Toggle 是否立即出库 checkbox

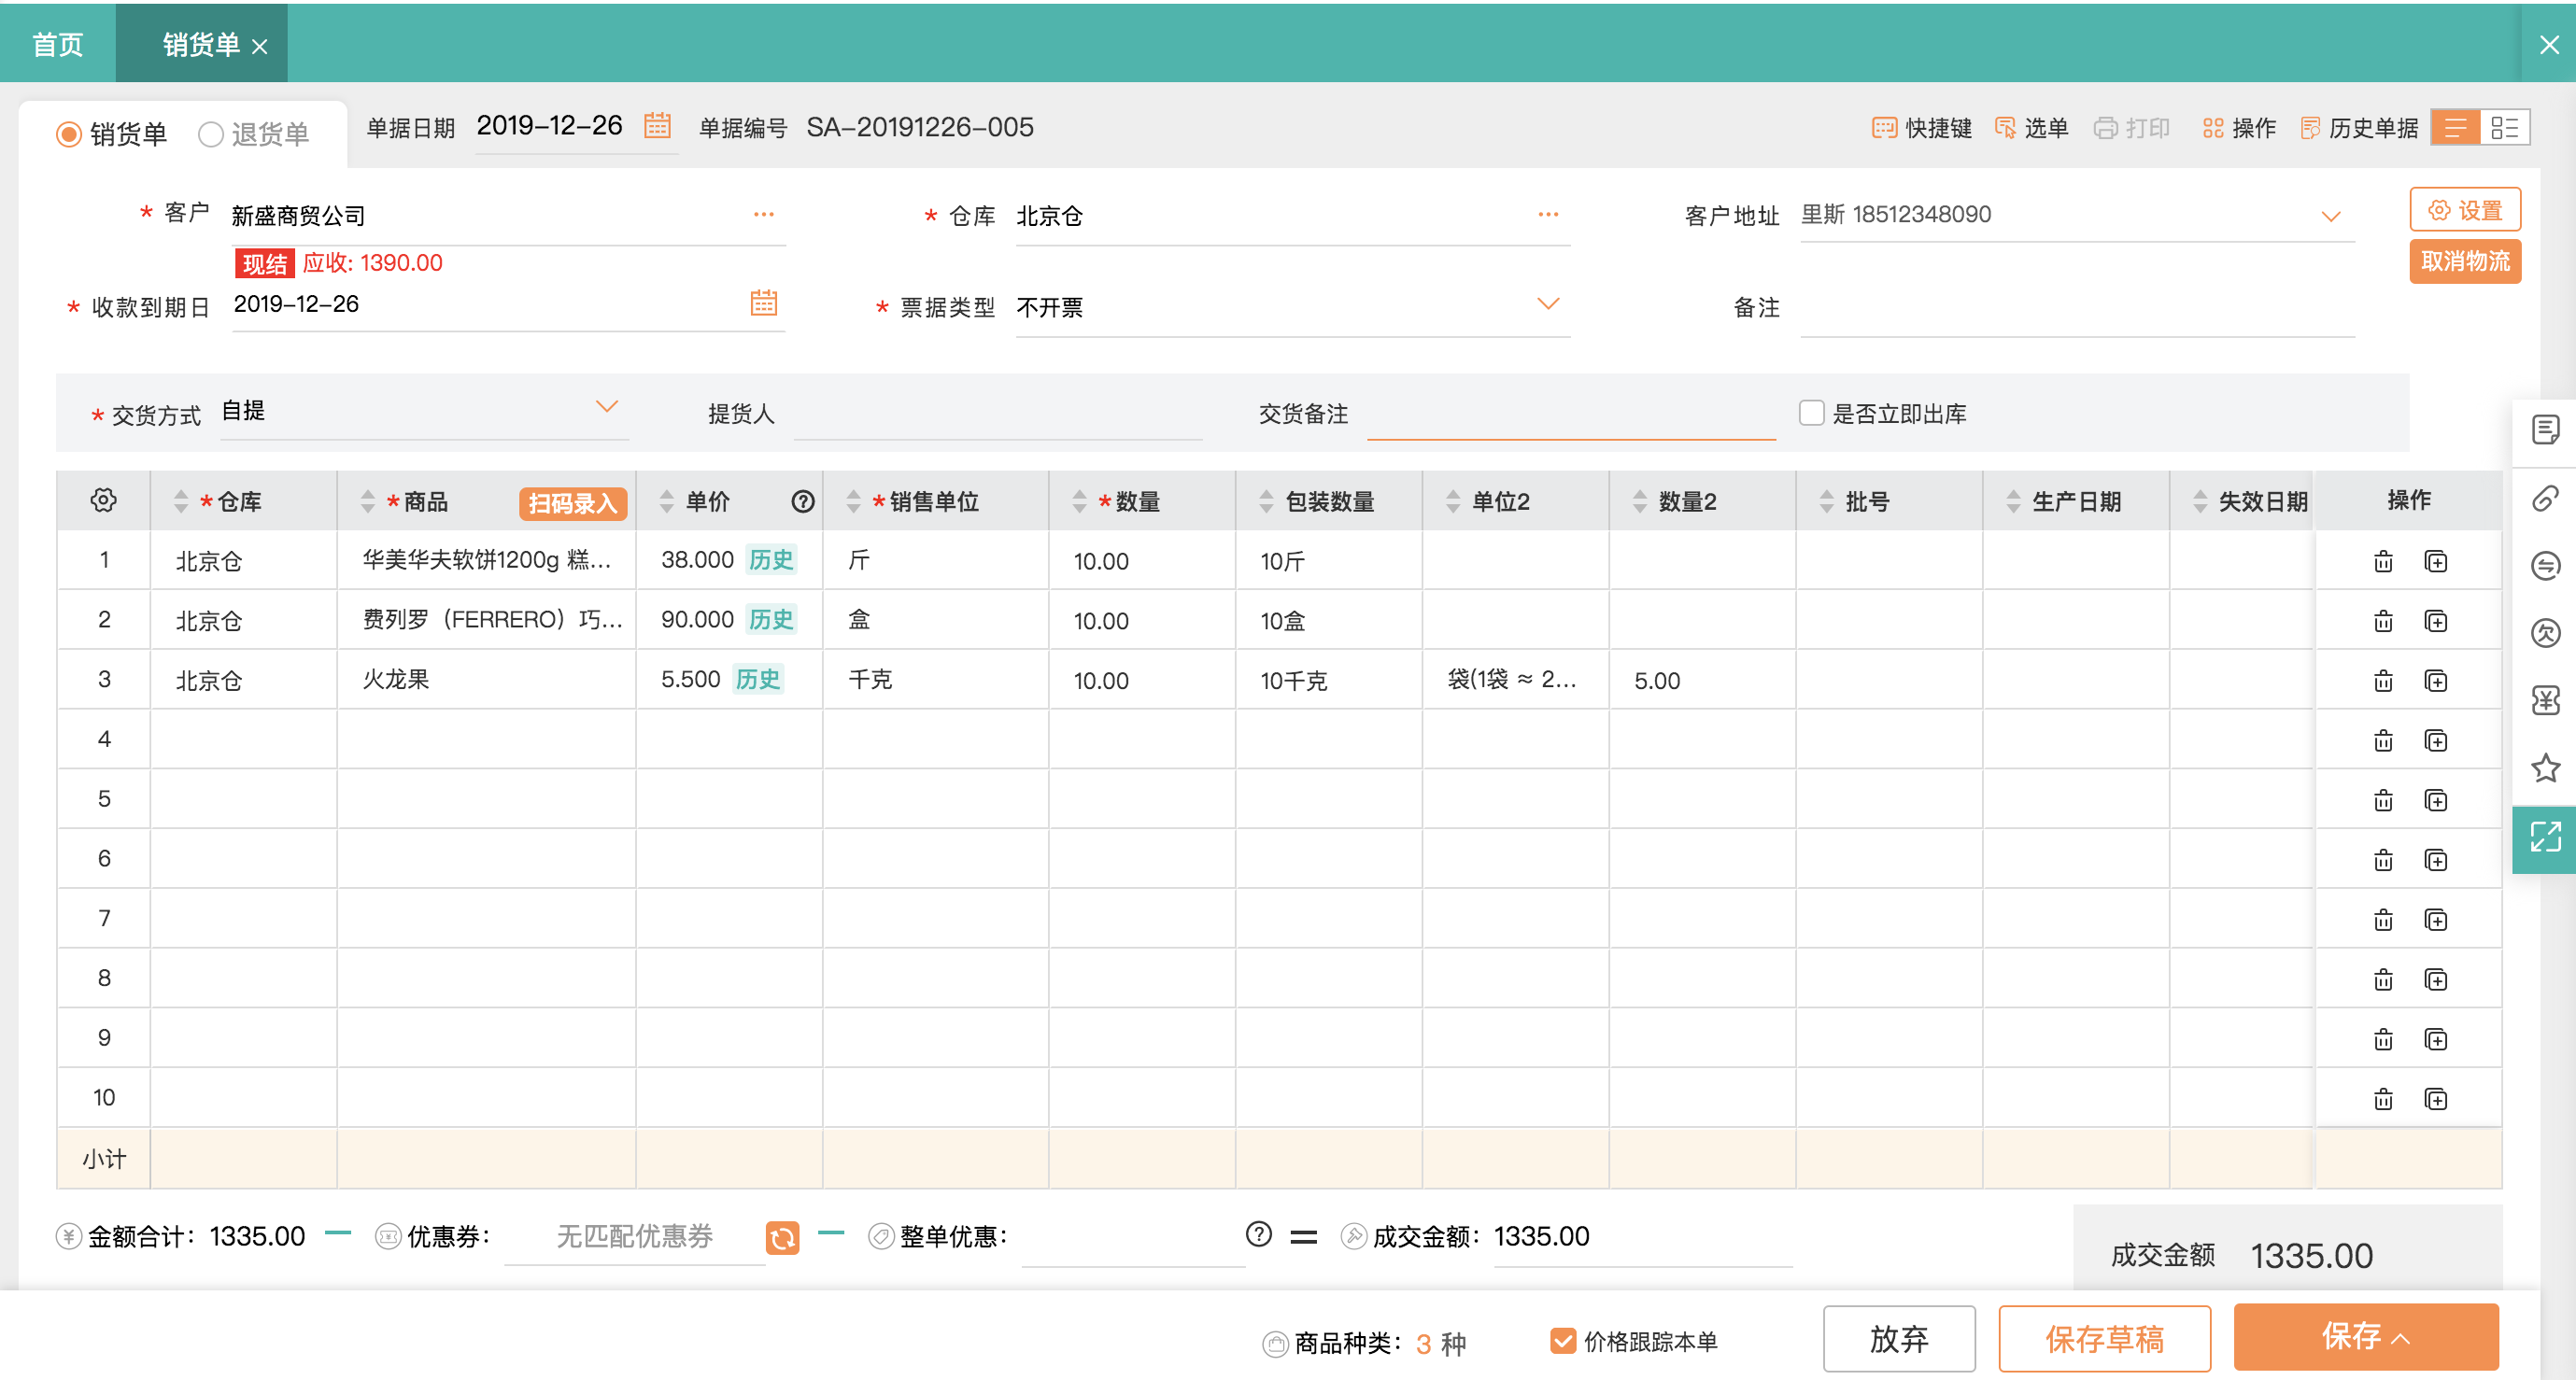(1811, 414)
